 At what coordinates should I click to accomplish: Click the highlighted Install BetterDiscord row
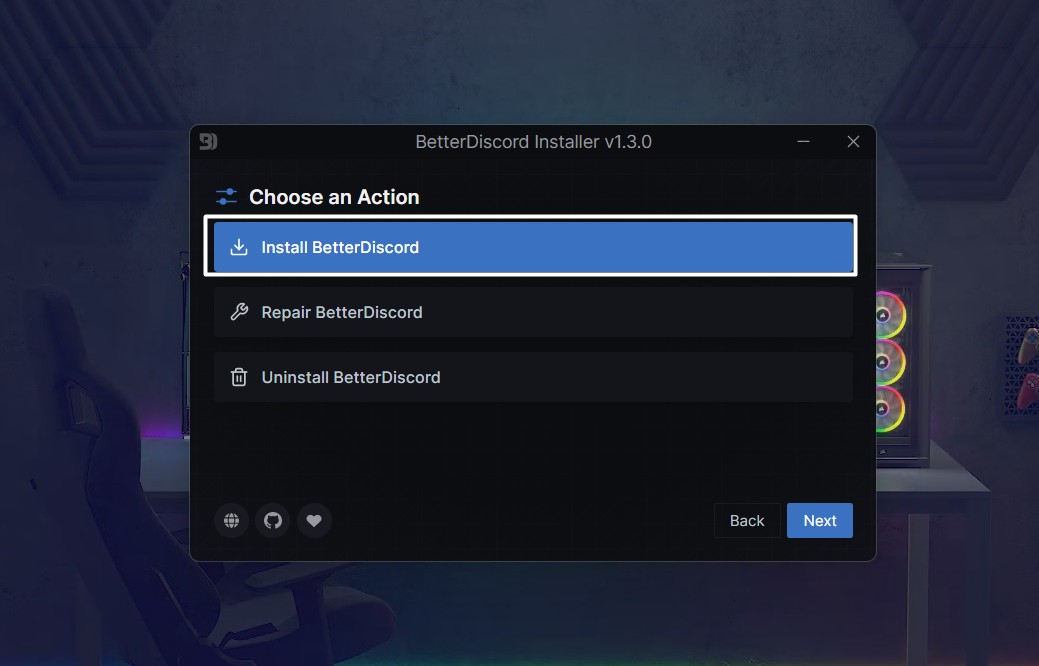tap(530, 246)
